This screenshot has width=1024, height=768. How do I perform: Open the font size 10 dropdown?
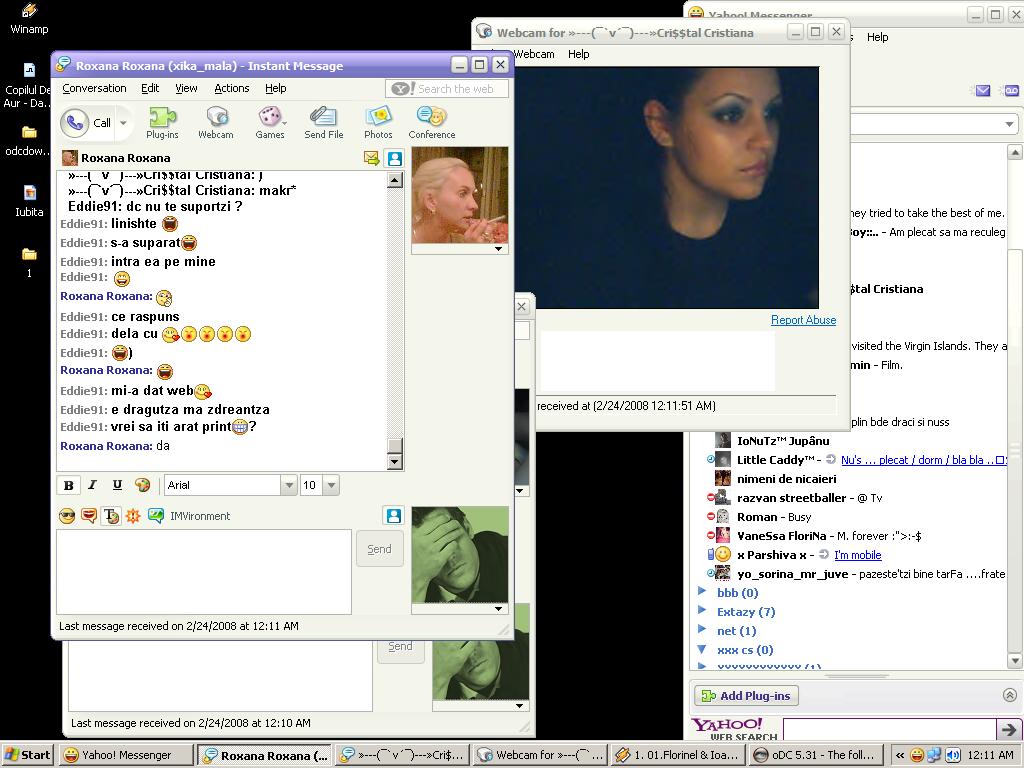click(331, 485)
